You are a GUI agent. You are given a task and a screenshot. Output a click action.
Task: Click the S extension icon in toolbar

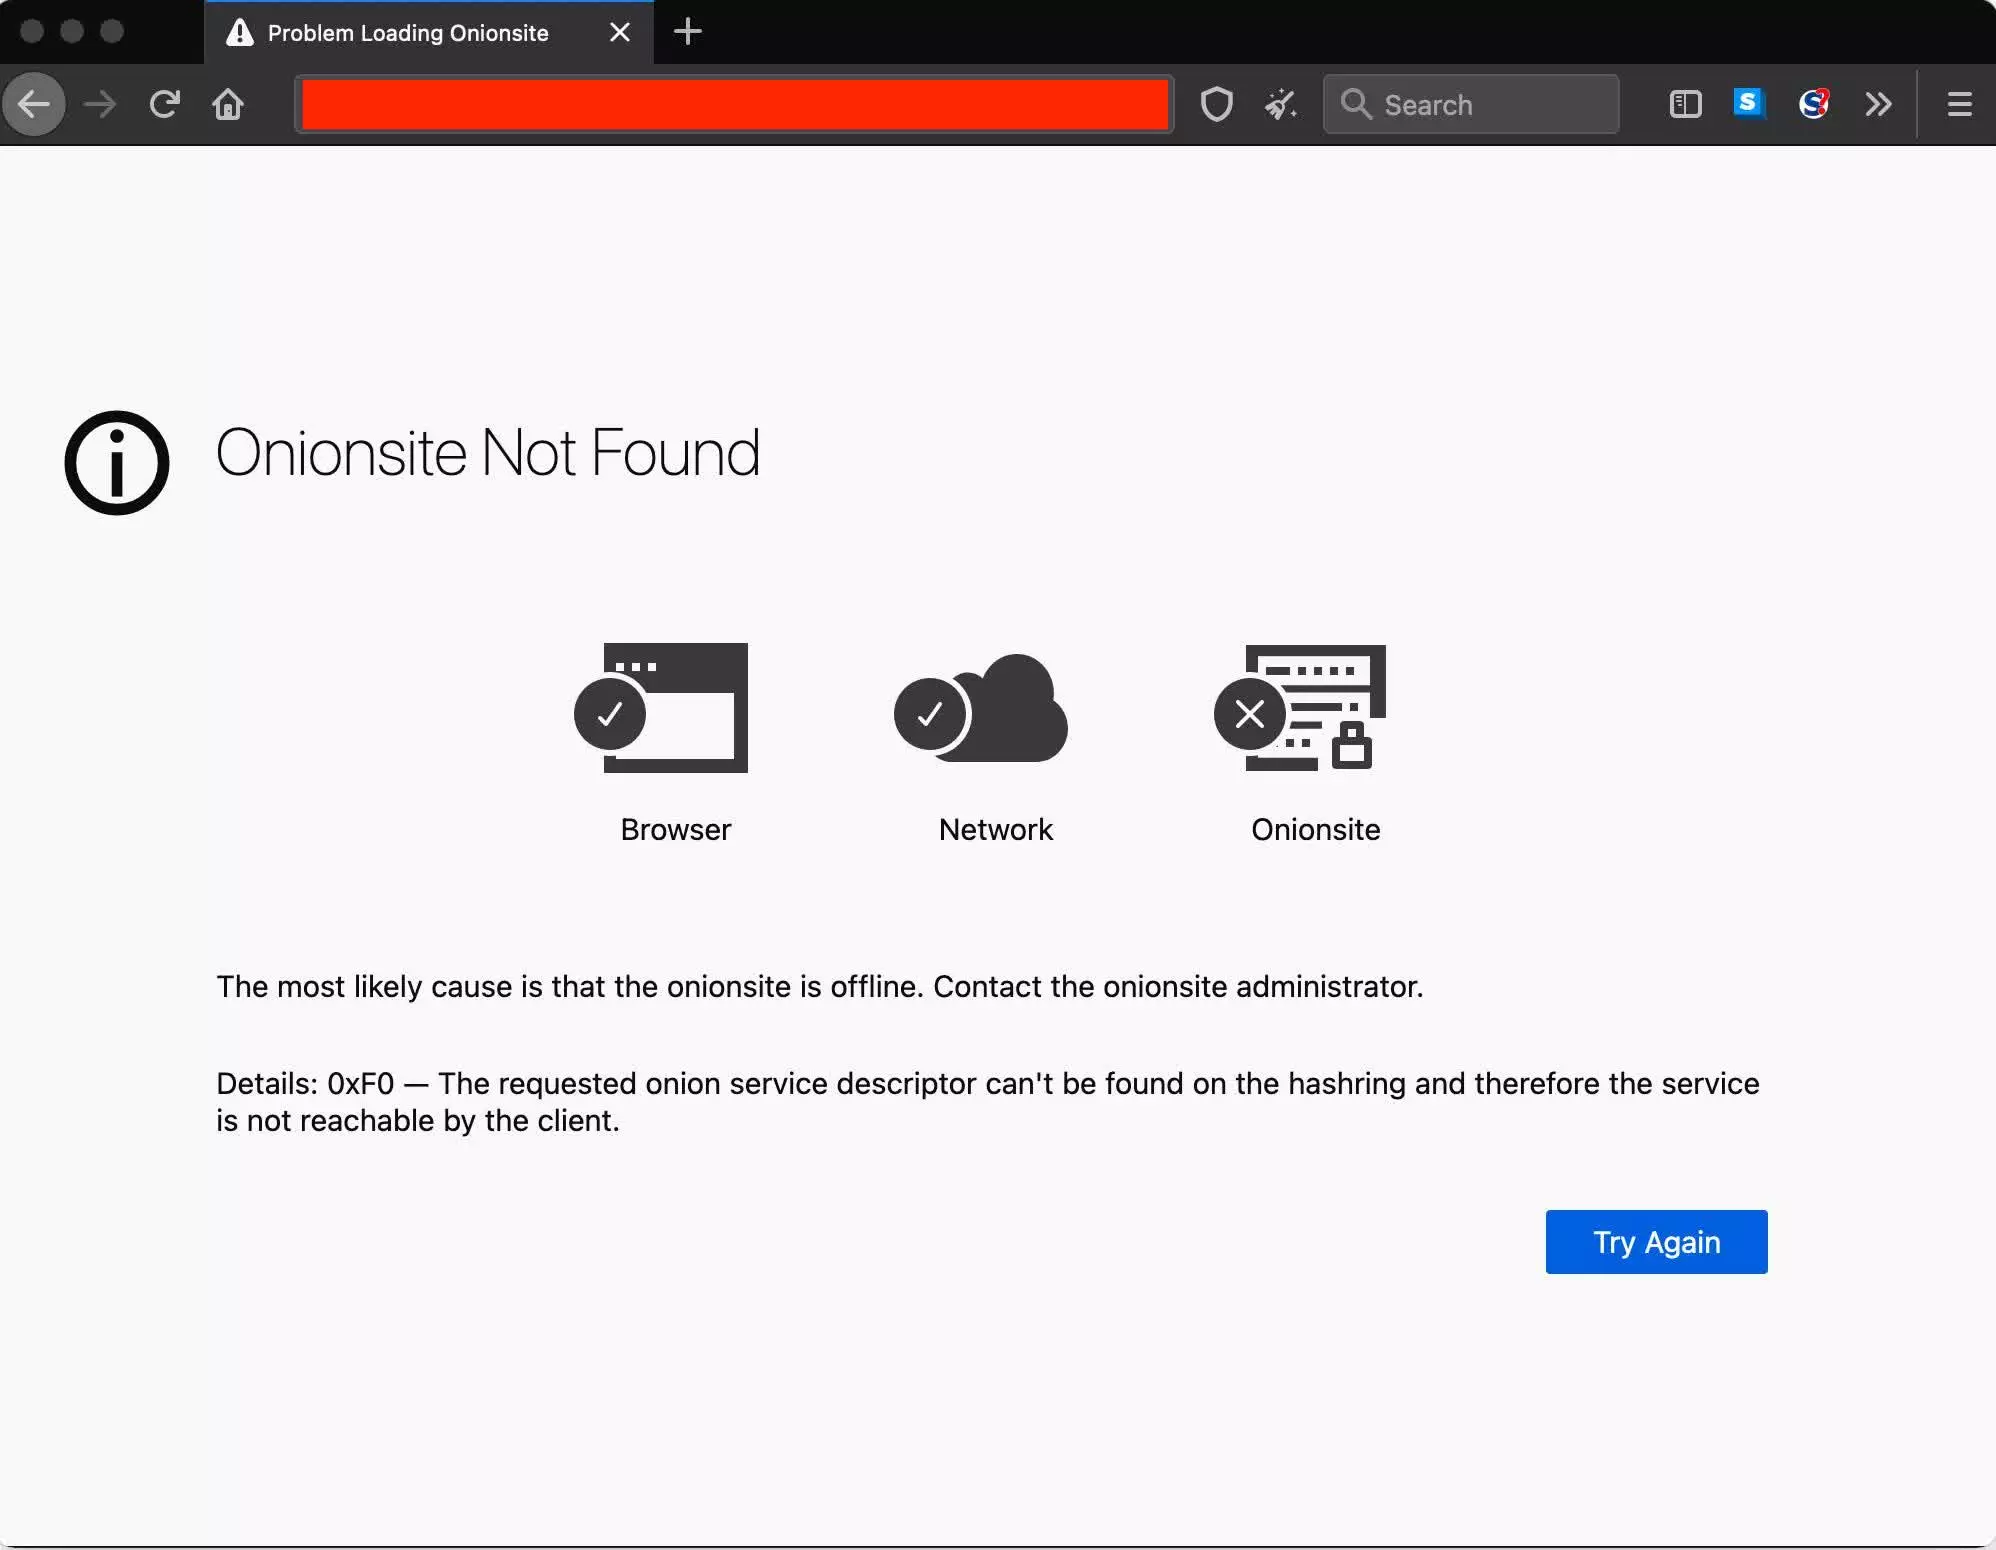1748,104
